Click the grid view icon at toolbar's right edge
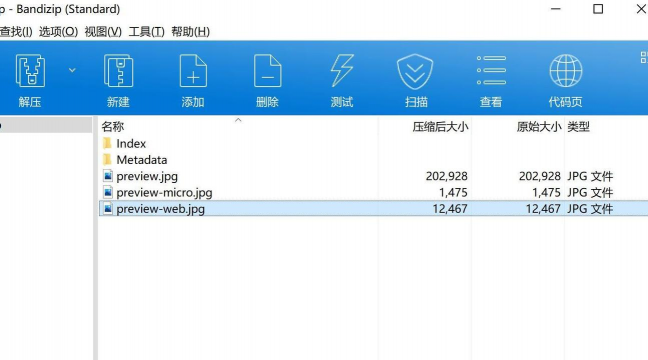 point(643,57)
